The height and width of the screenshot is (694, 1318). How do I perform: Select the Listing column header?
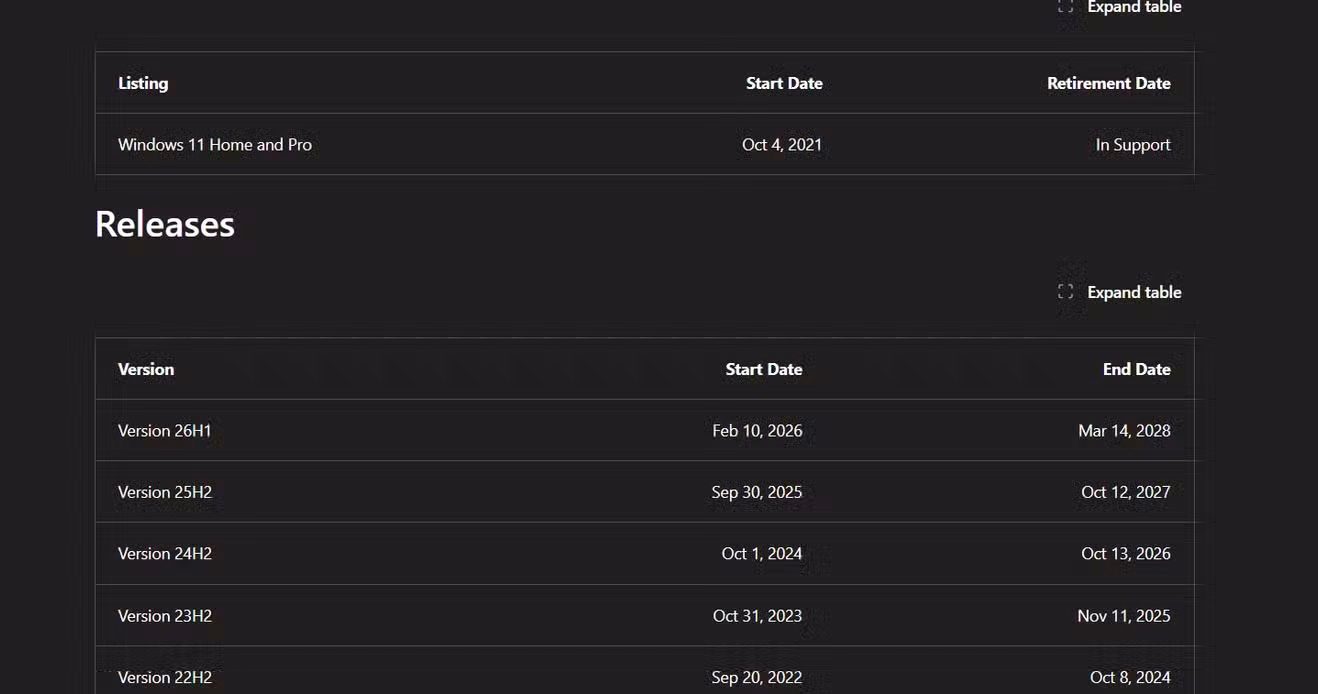pos(143,83)
